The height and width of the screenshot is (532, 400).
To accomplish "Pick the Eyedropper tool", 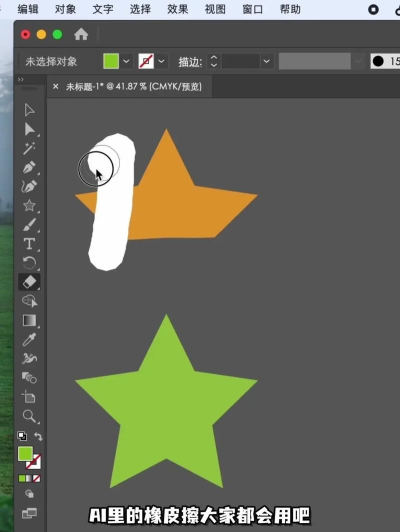I will pyautogui.click(x=29, y=339).
